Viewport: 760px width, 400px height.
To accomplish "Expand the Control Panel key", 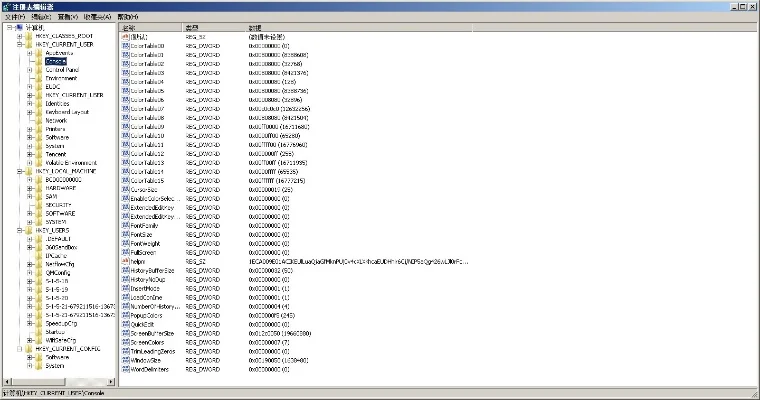I will (29, 69).
